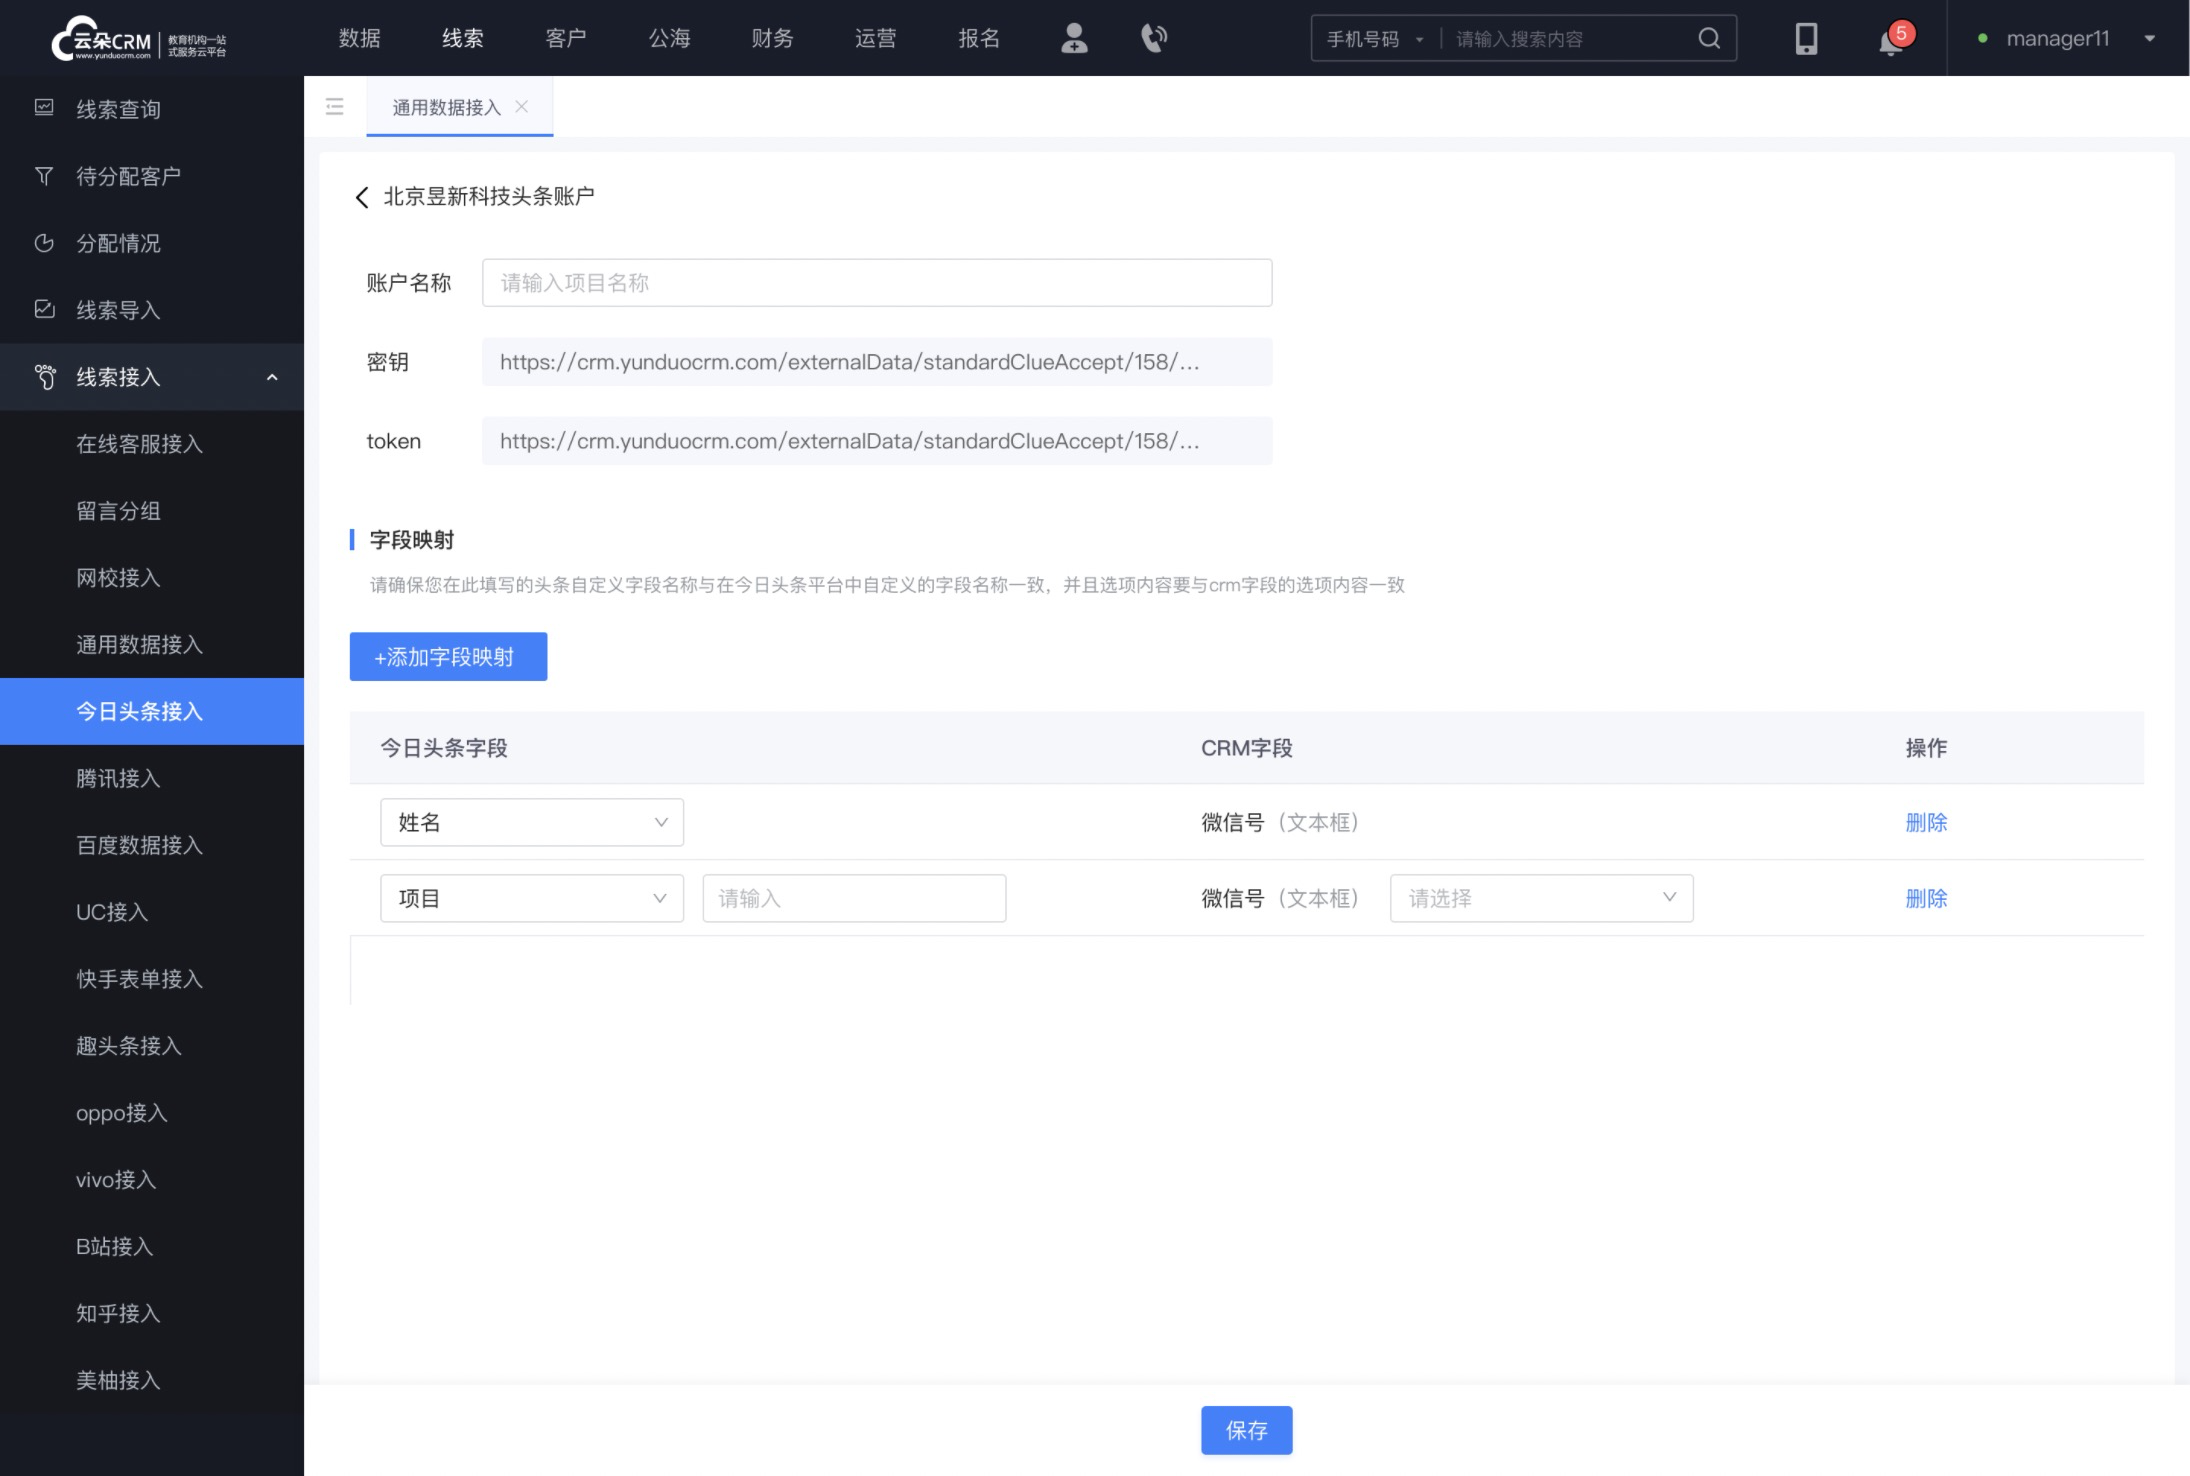Click the mobile device icon in top bar
The width and height of the screenshot is (2190, 1476).
coord(1806,38)
